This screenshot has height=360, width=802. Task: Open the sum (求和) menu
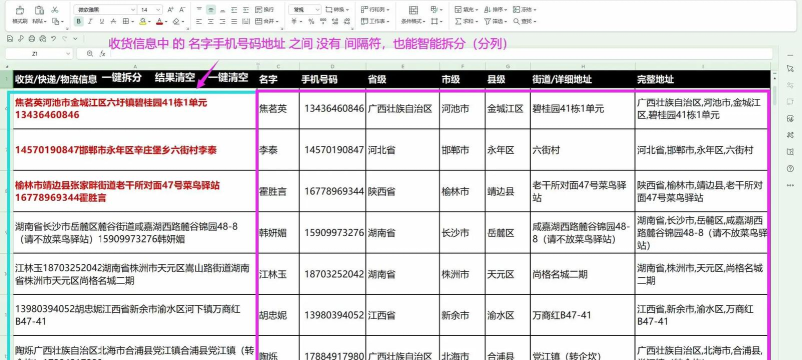[x=466, y=21]
